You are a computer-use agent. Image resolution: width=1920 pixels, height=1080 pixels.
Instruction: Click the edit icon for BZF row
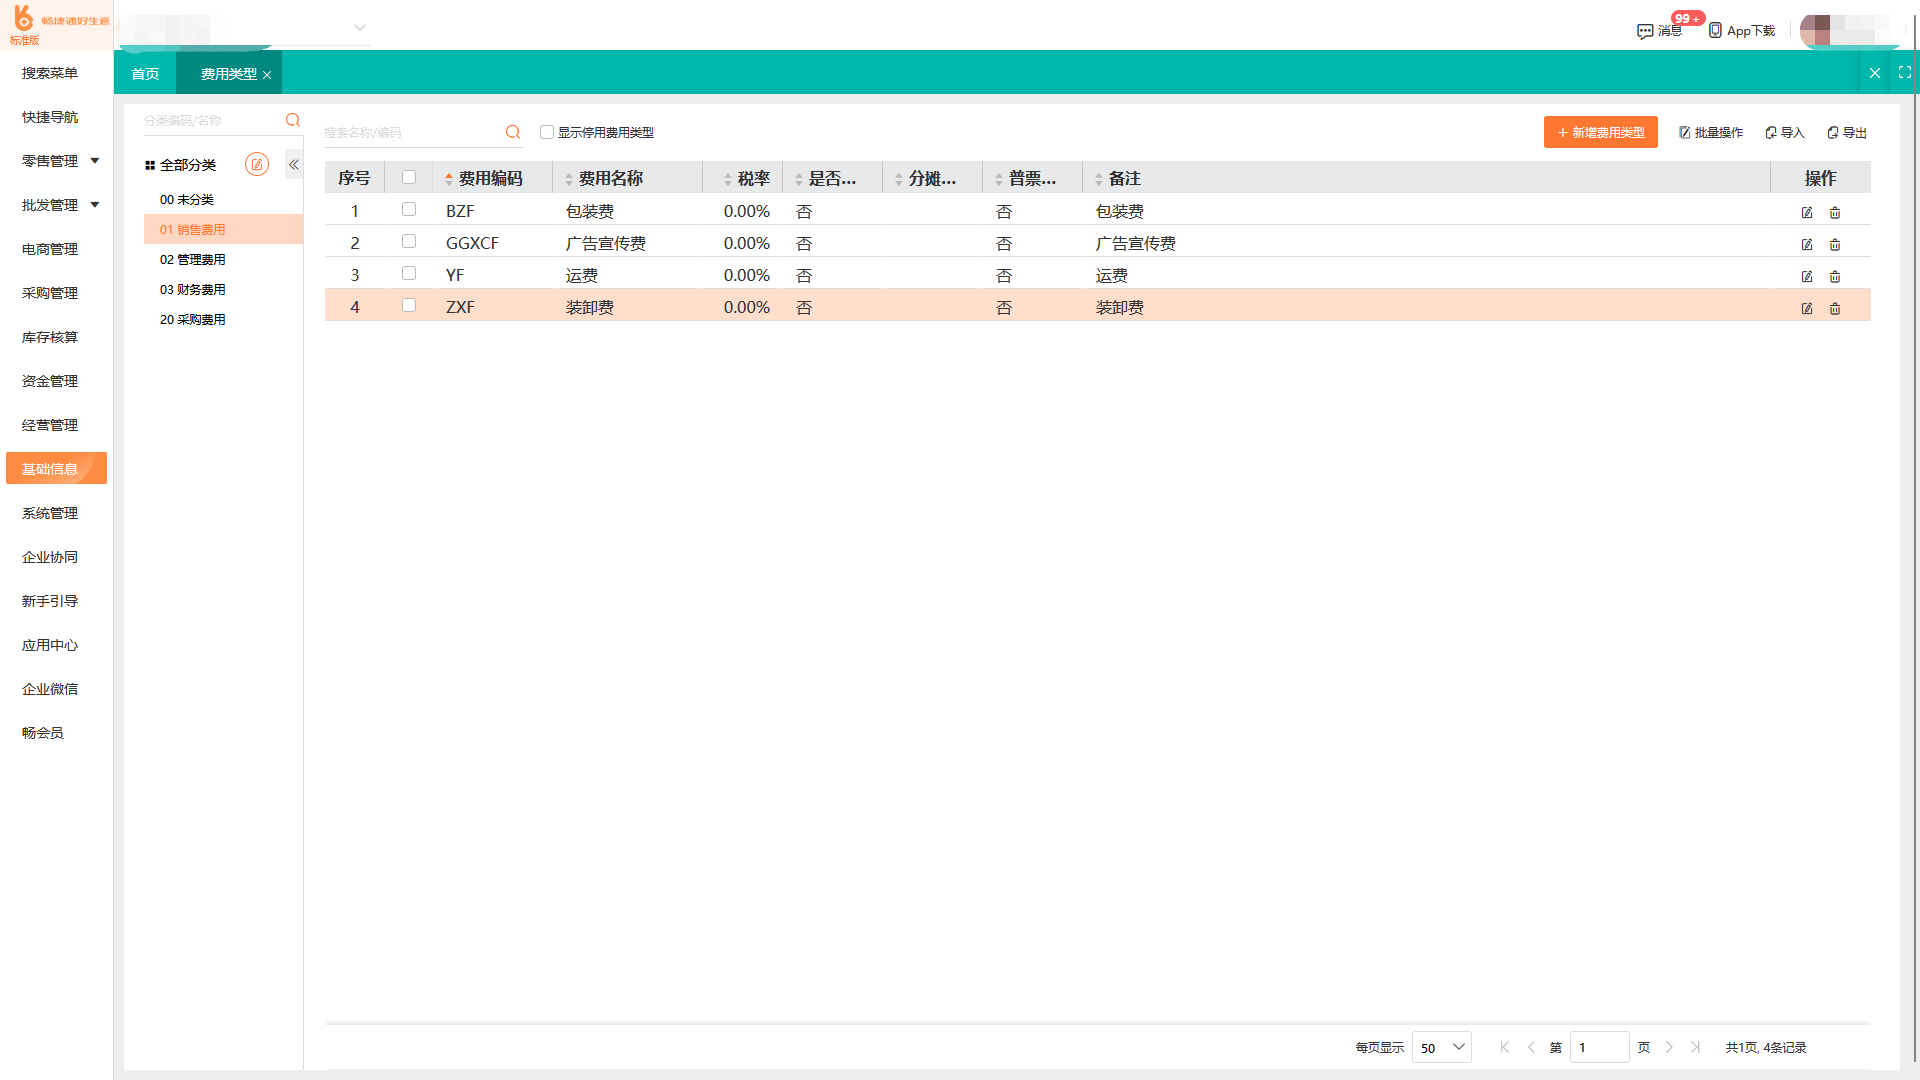click(1807, 212)
